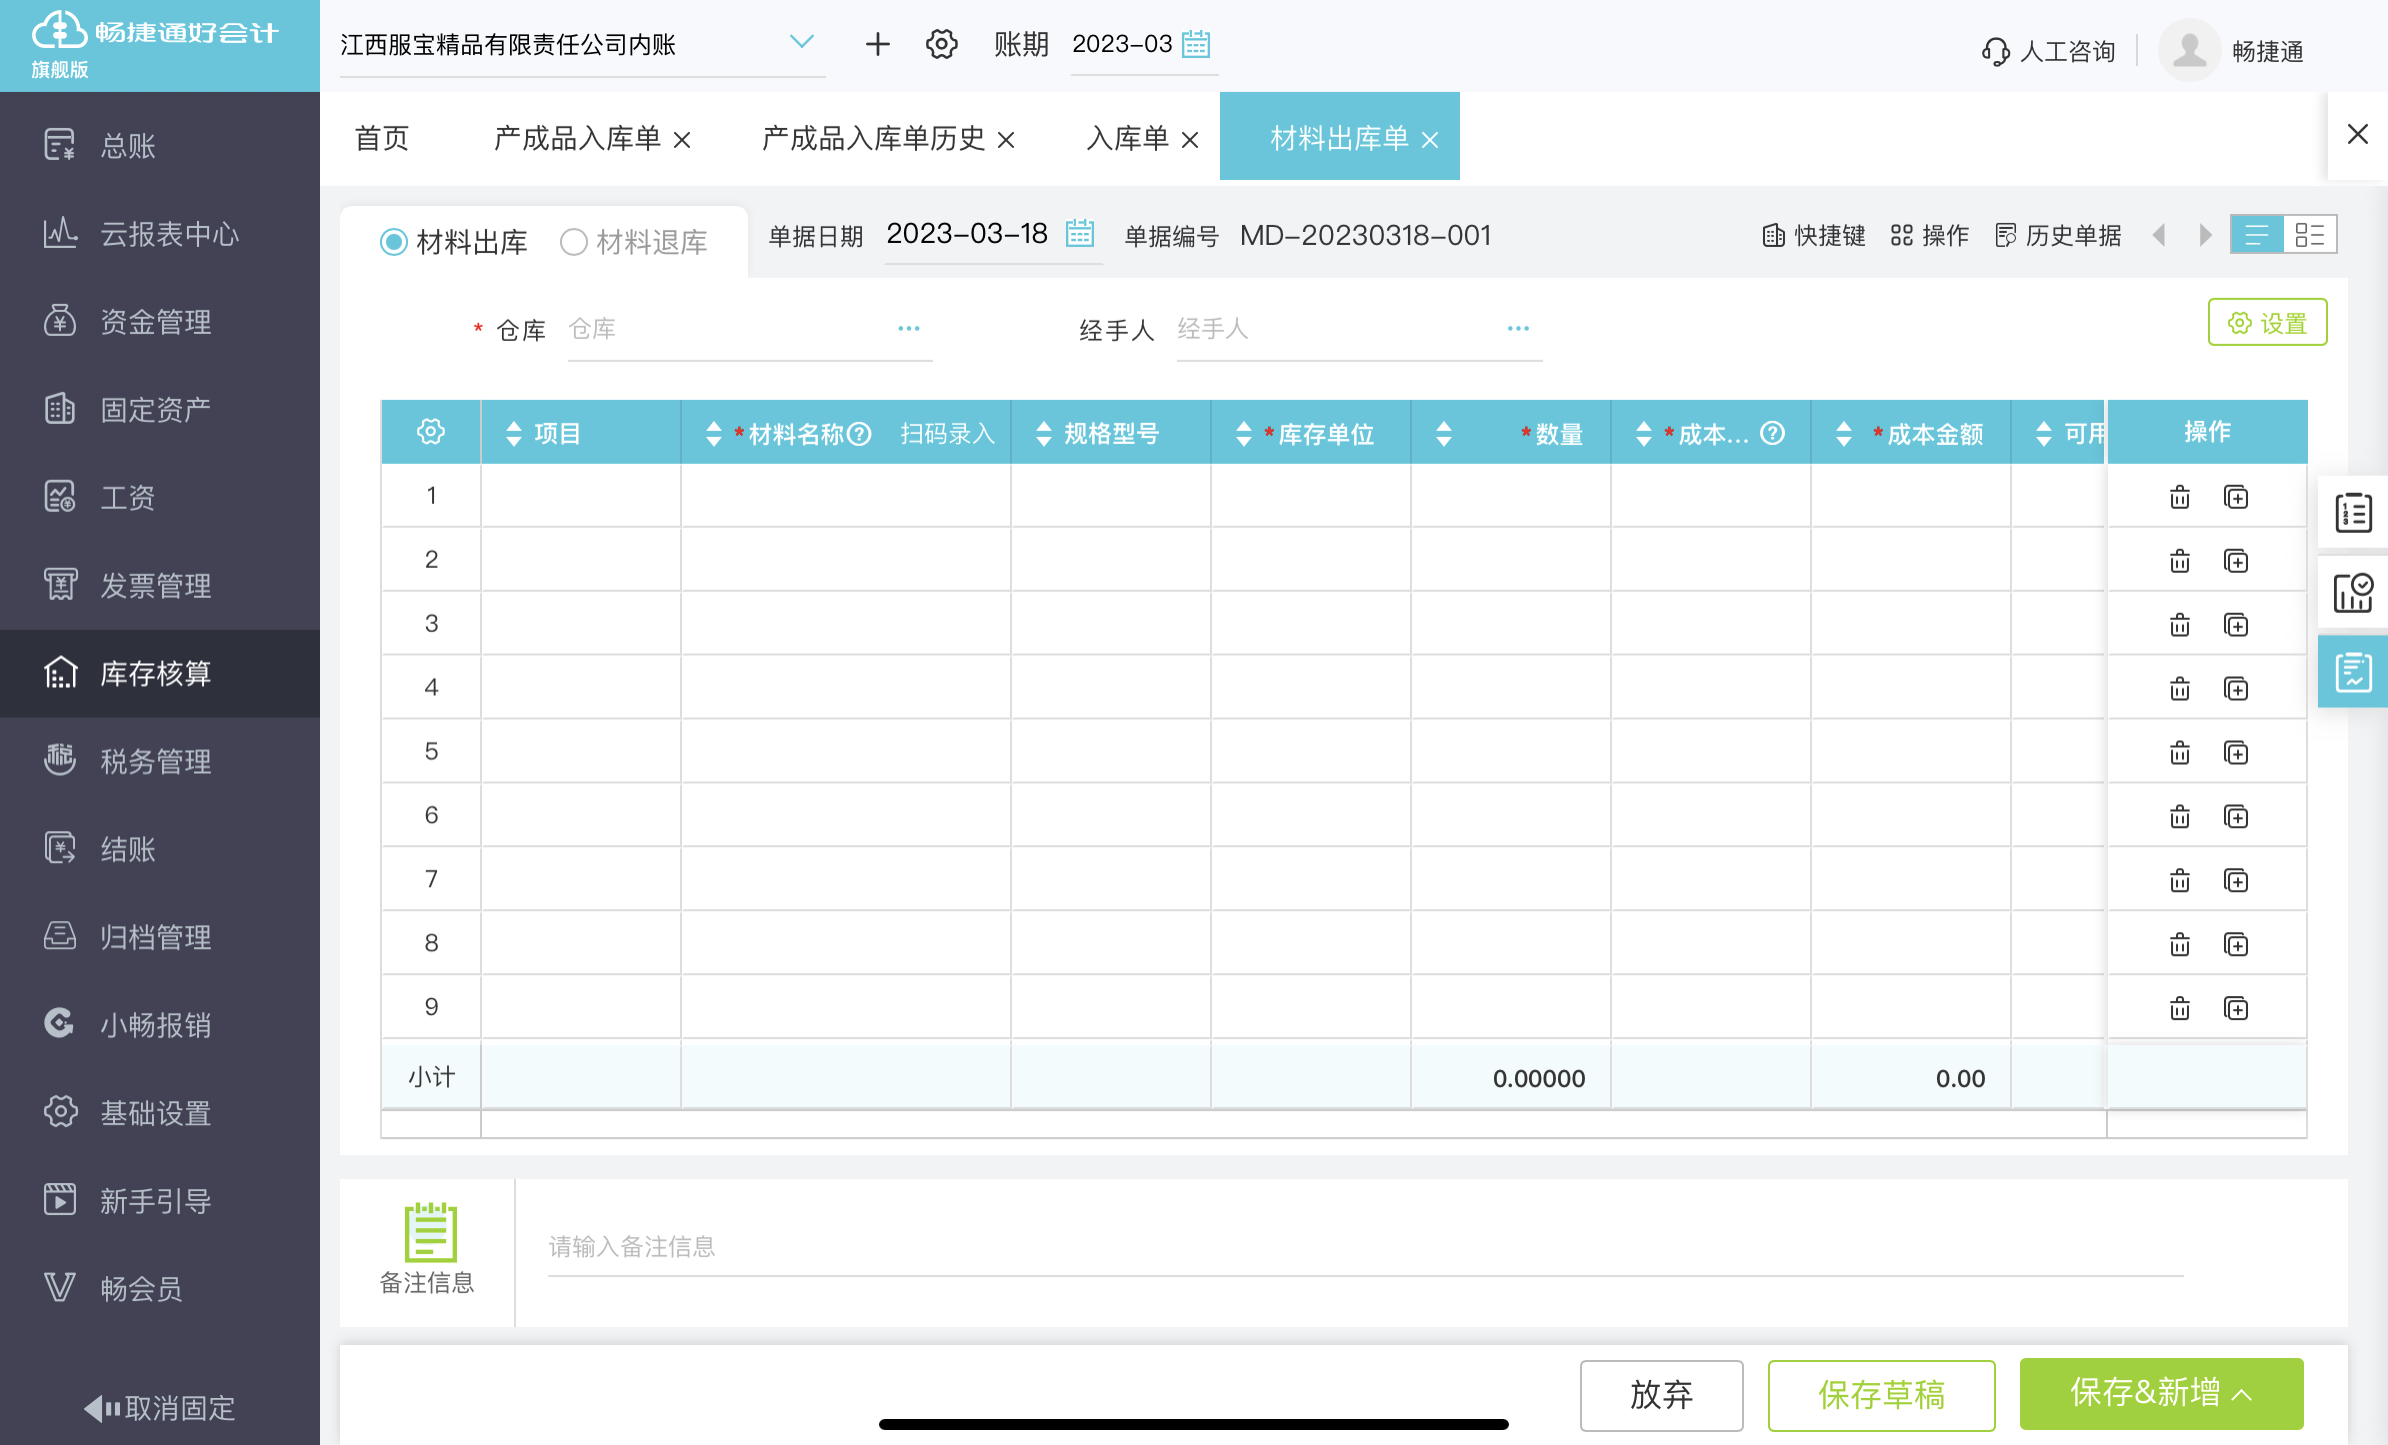Screen dimensions: 2388x1445
Task: Click the delete icon on row 1
Action: pyautogui.click(x=2180, y=496)
